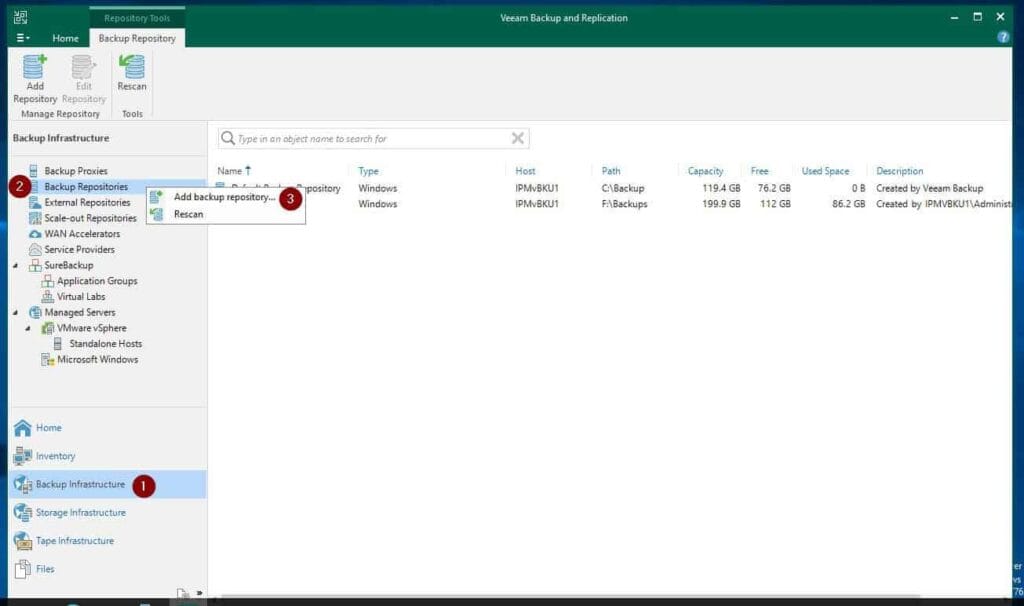Collapse the VMware vSphere tree node
Image resolution: width=1024 pixels, height=606 pixels.
coord(28,329)
